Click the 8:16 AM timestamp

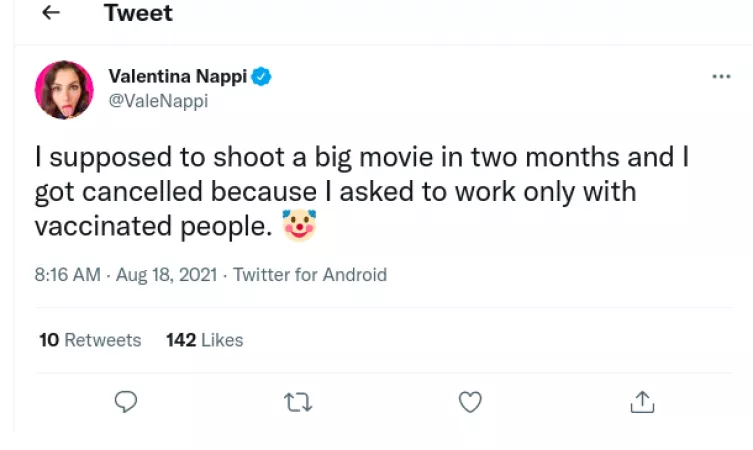(67, 275)
